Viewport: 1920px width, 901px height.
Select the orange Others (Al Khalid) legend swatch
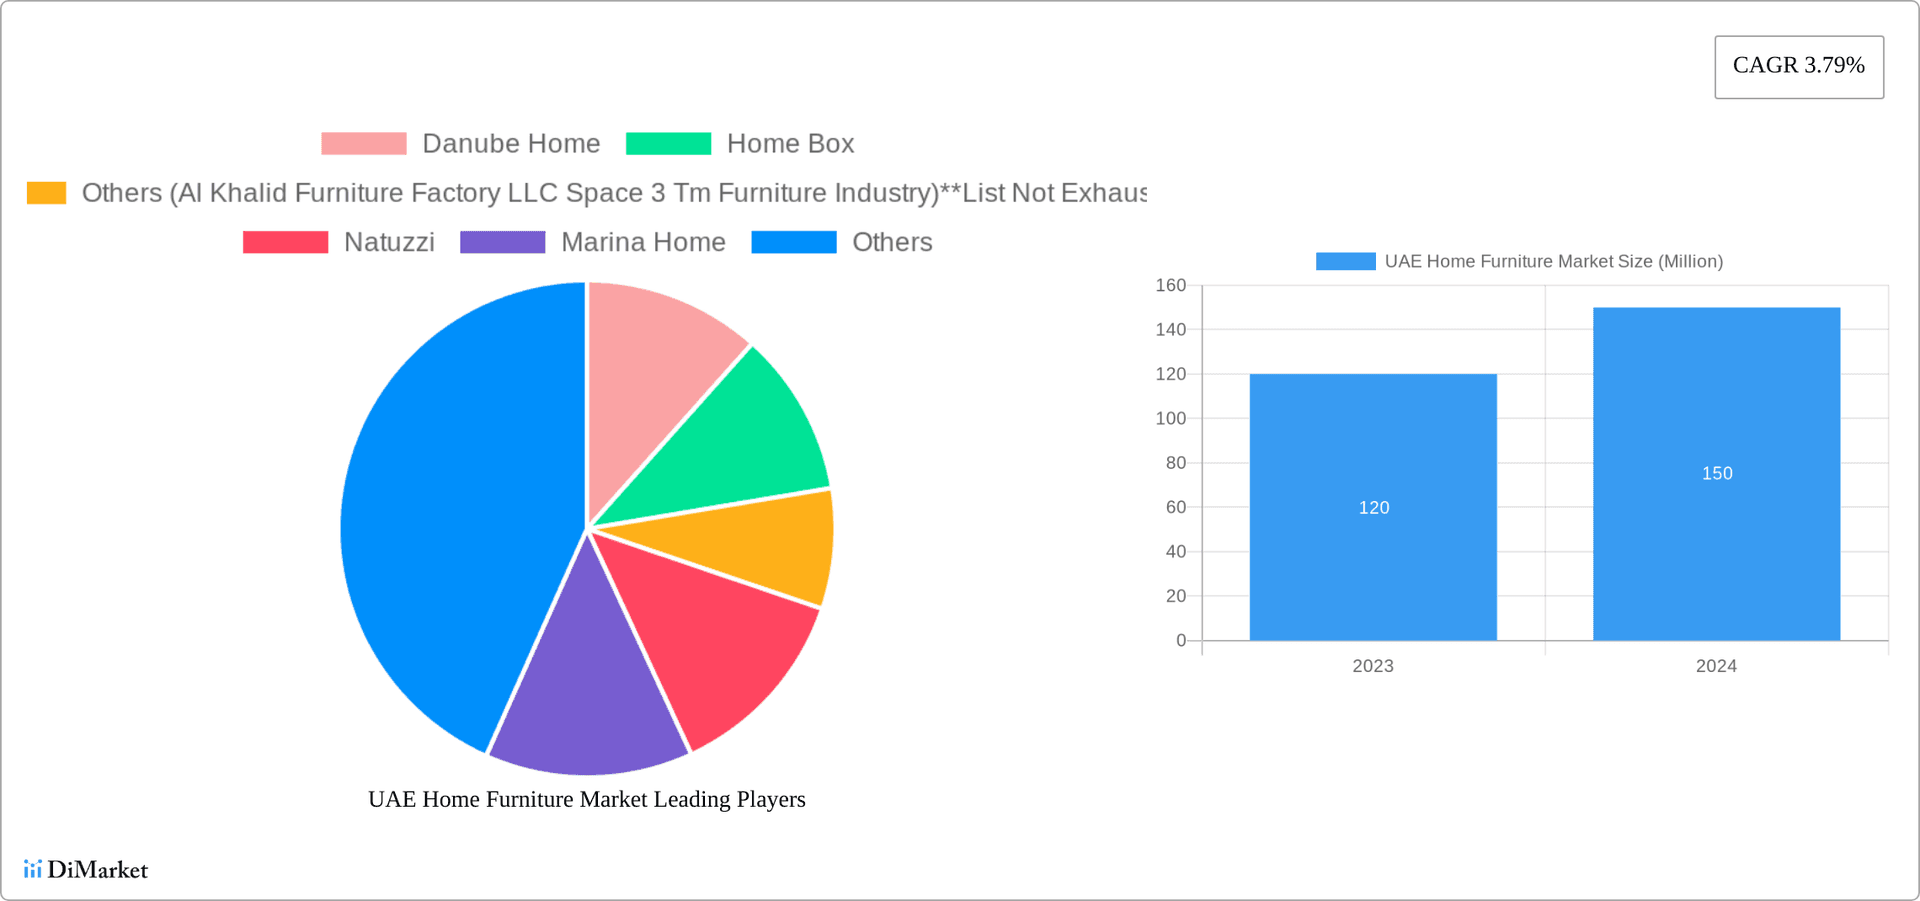(47, 192)
